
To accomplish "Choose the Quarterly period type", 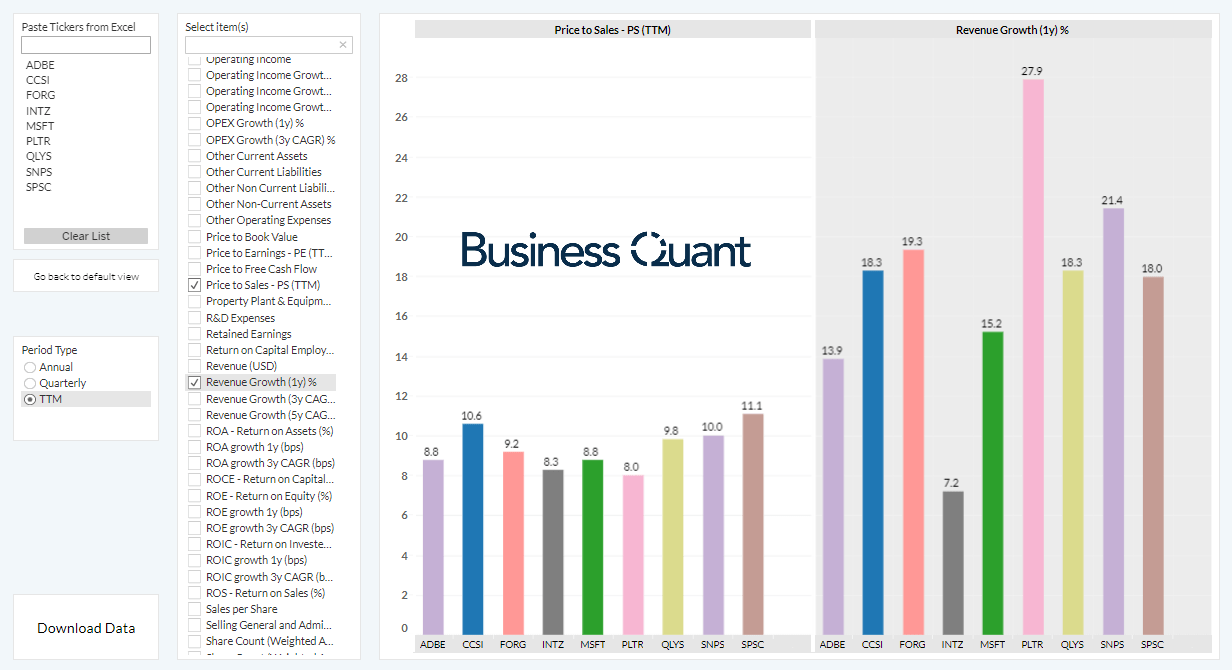I will (x=30, y=383).
